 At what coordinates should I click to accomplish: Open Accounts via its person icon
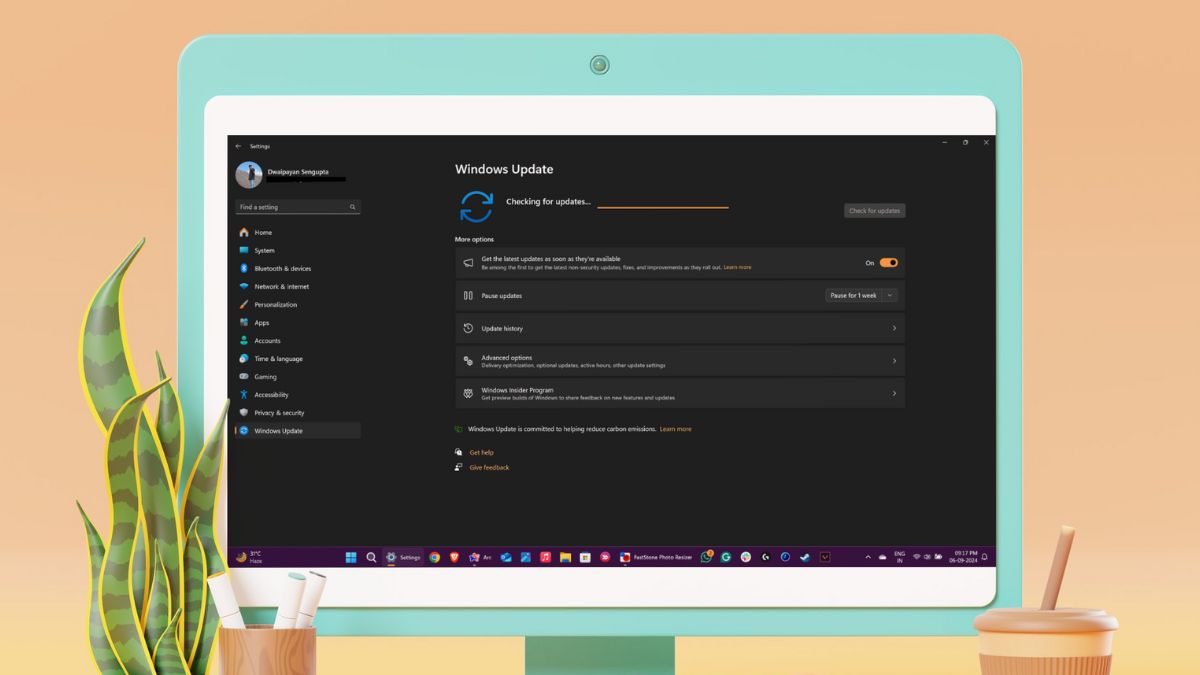244,340
